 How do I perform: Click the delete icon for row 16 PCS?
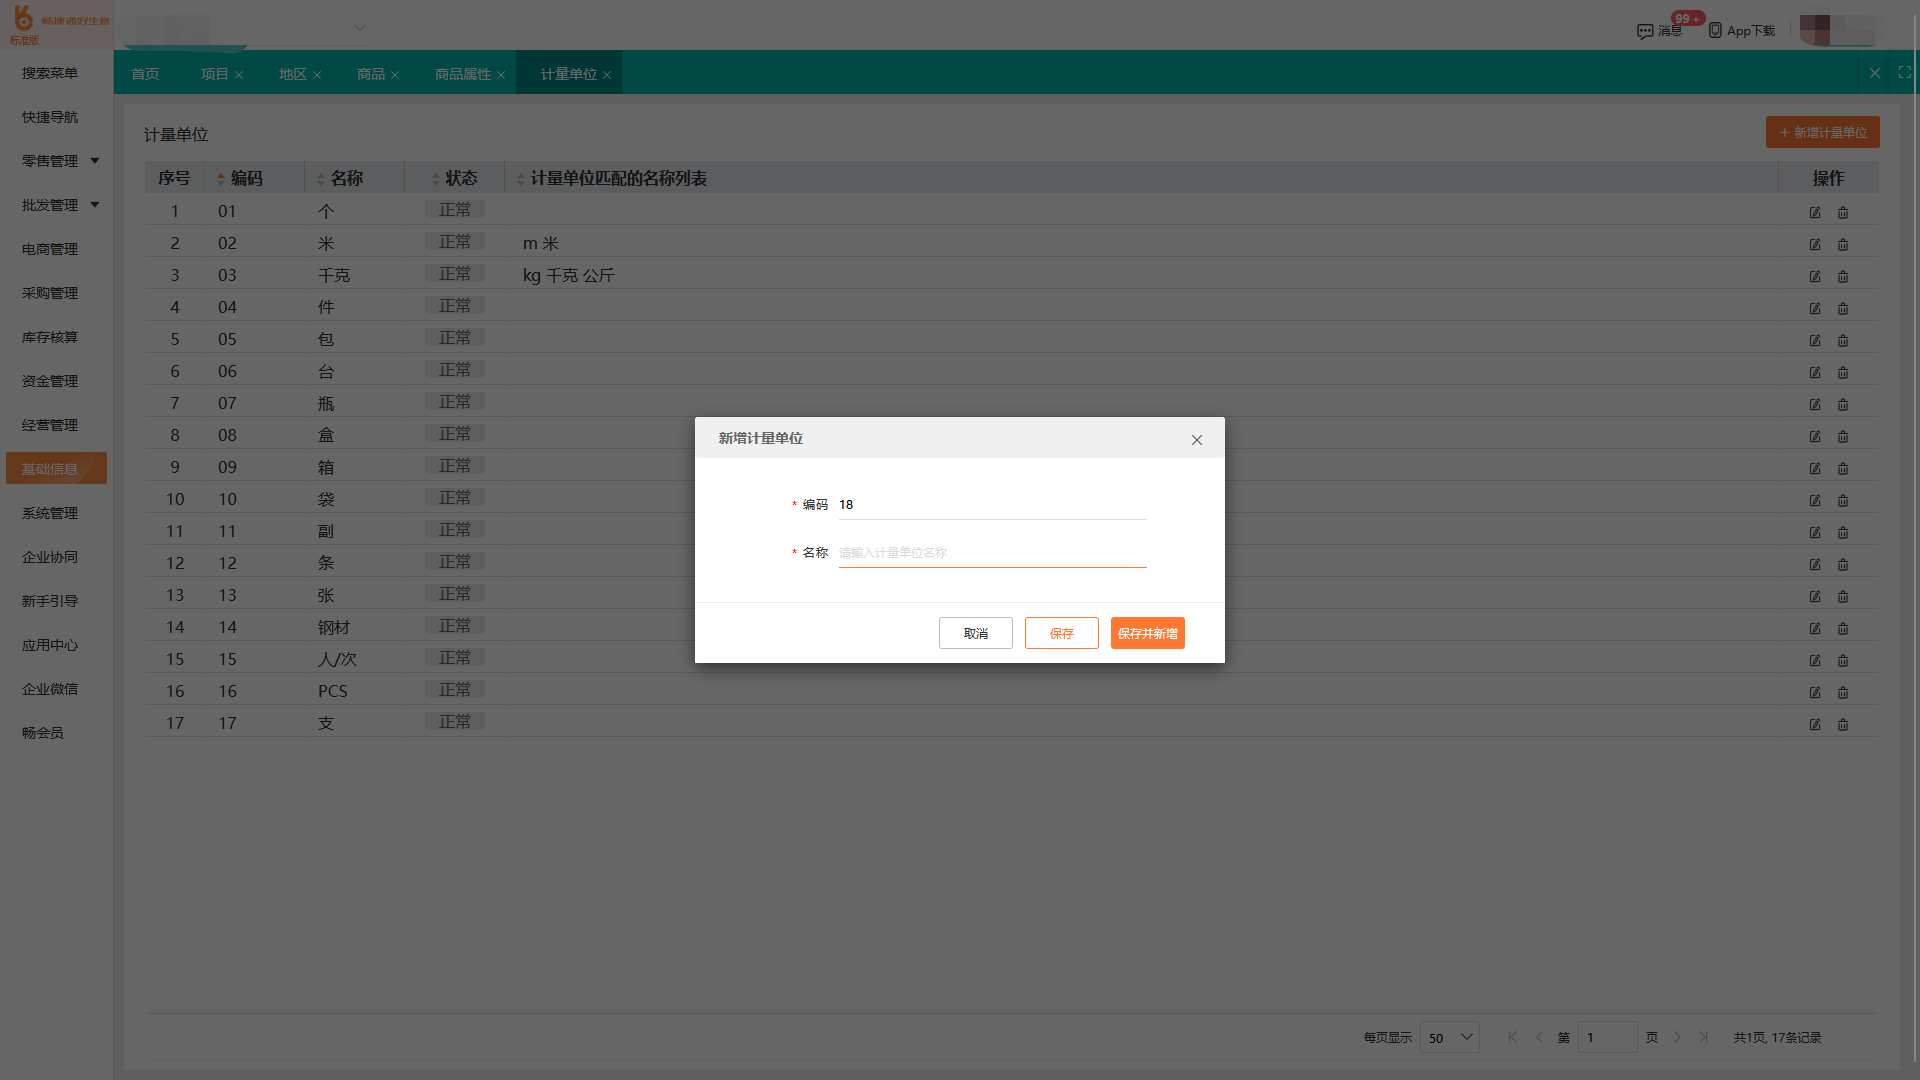pyautogui.click(x=1844, y=691)
